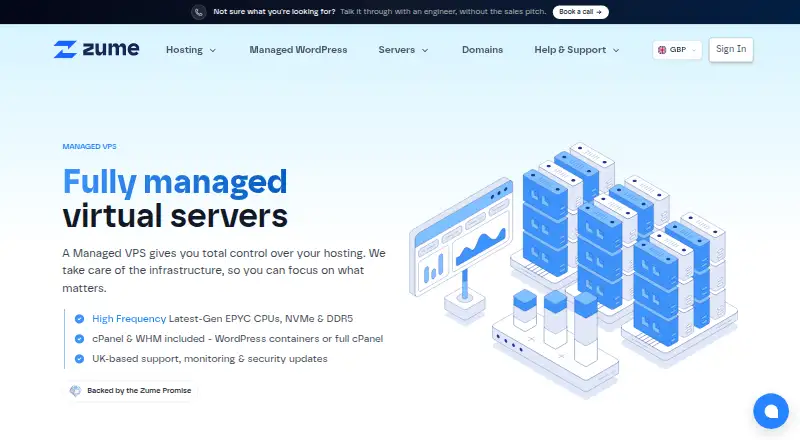Expand the Help & Support chevron
The width and height of the screenshot is (800, 440).
[616, 51]
